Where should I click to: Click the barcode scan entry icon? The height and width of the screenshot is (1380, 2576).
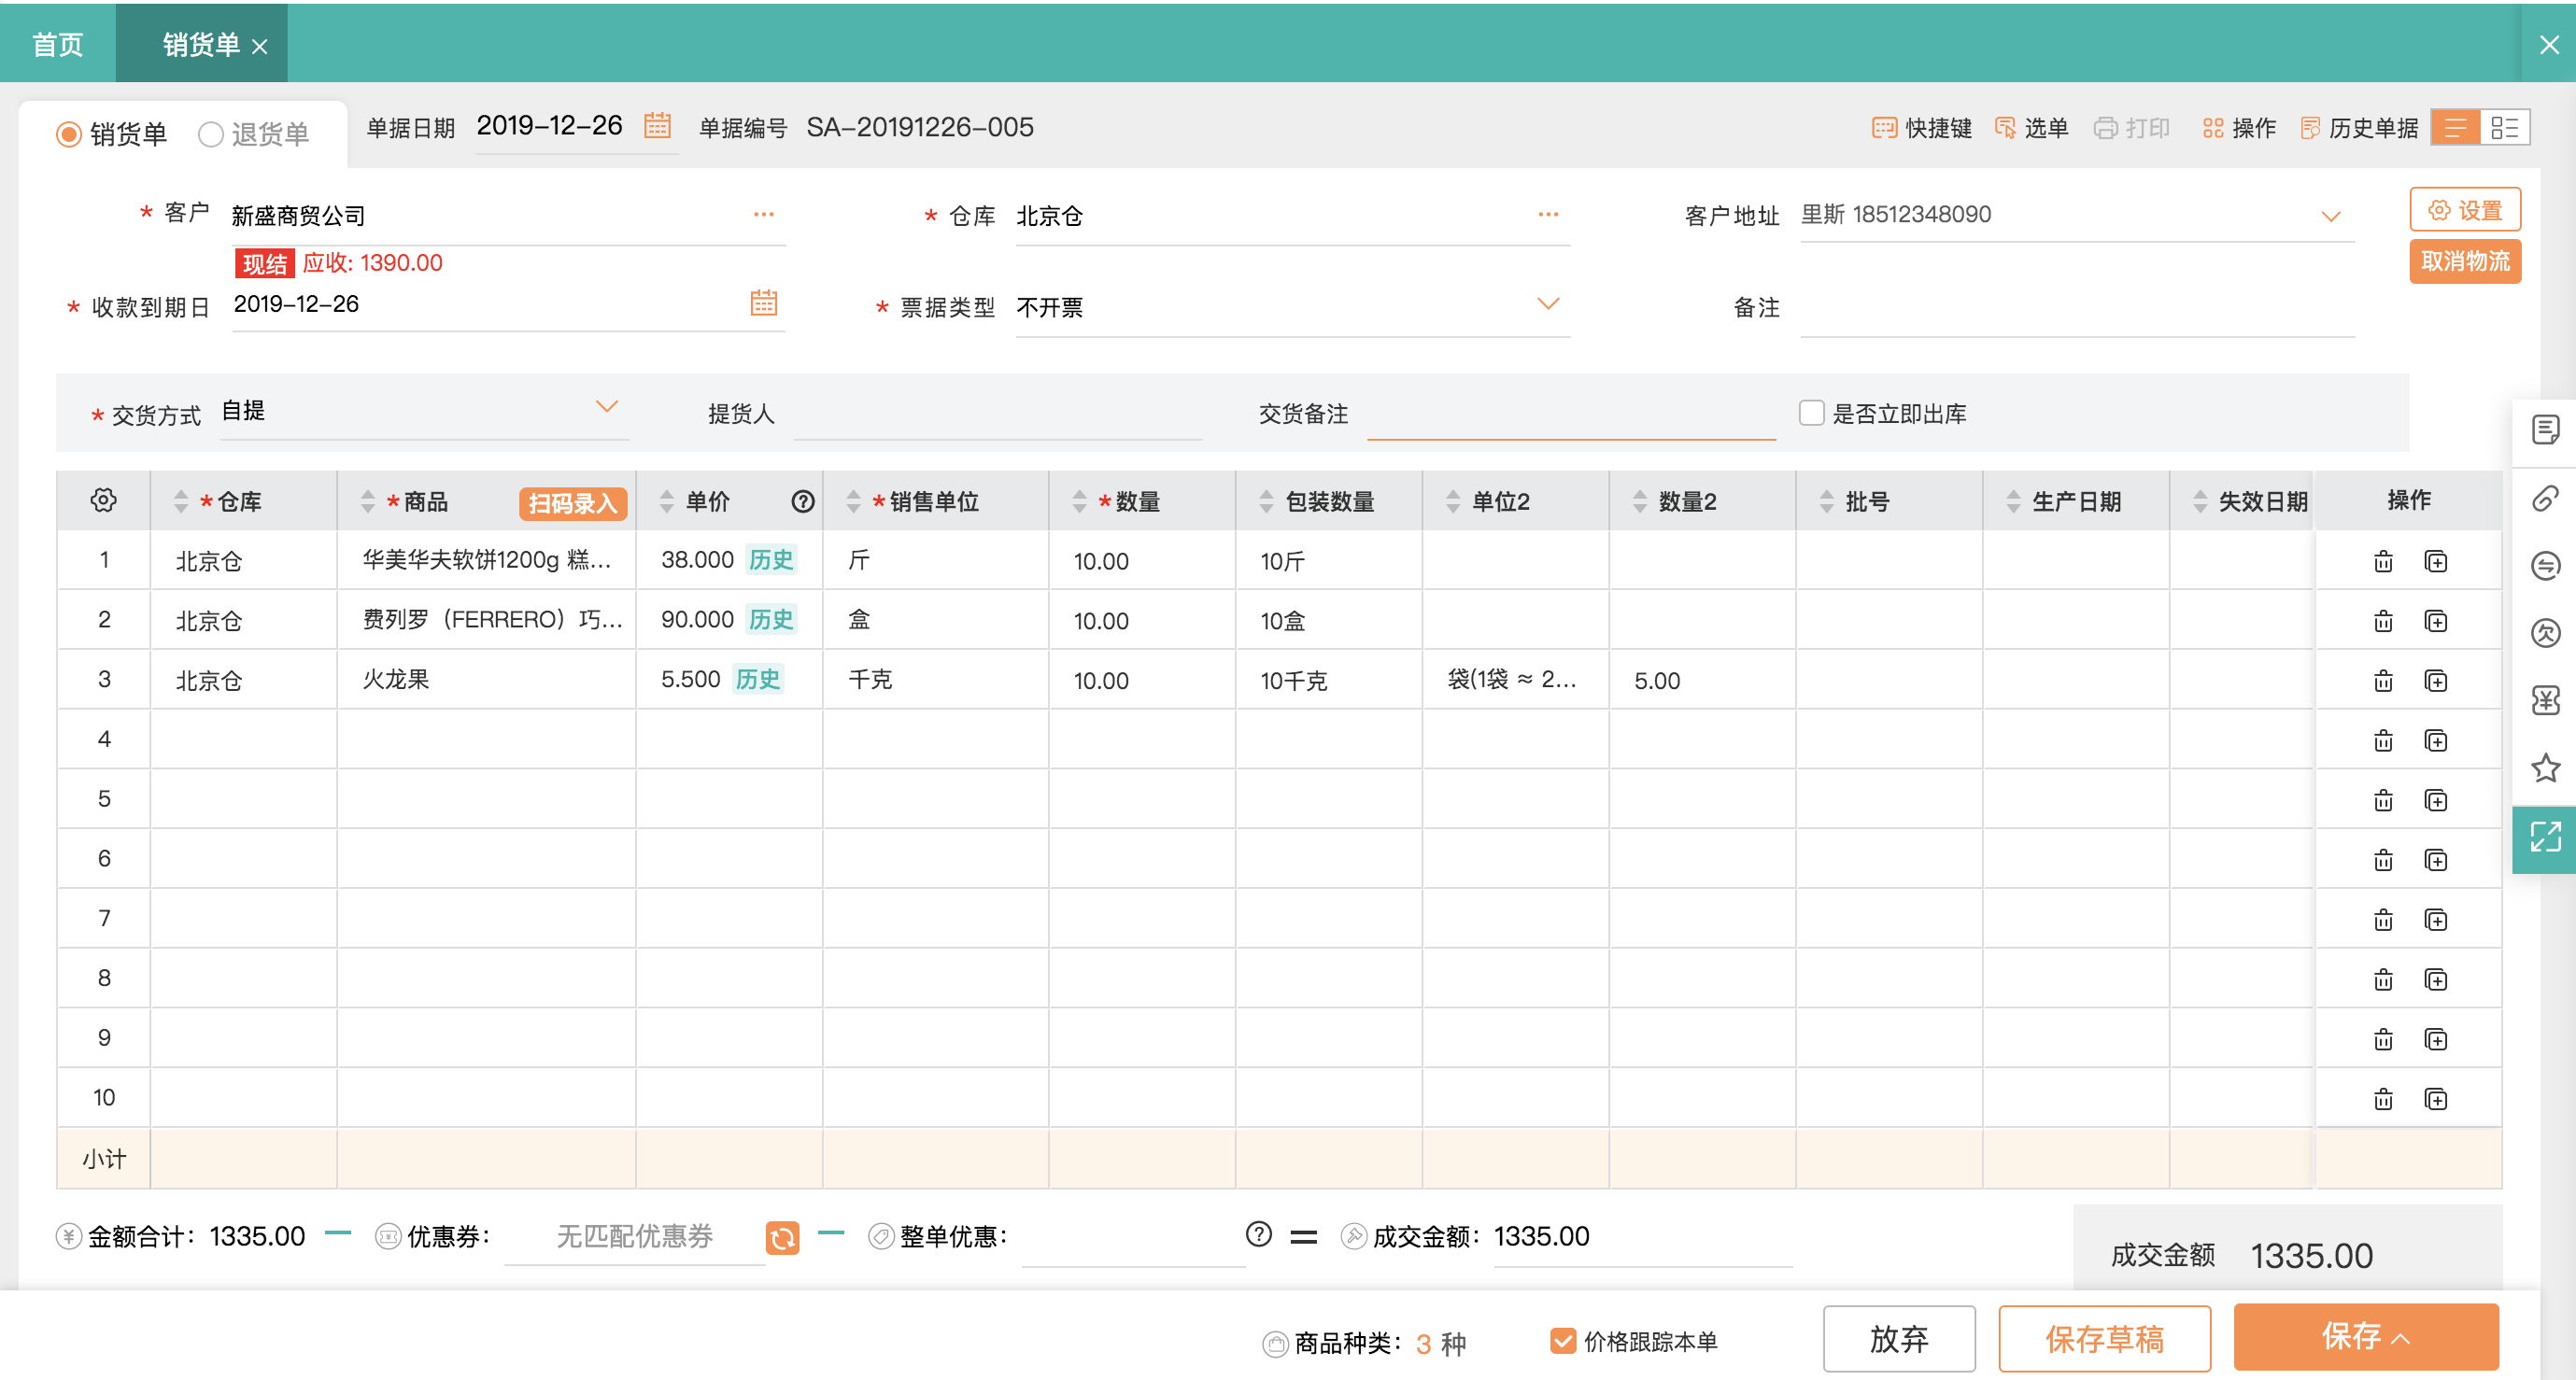coord(574,500)
